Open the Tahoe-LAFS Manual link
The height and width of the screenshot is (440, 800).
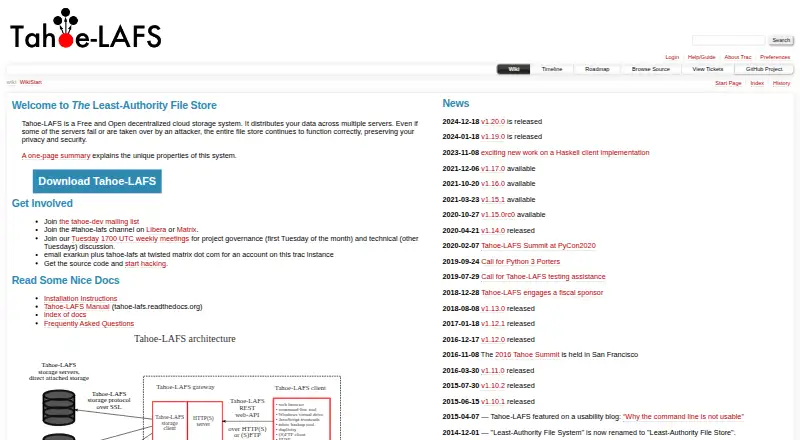pyautogui.click(x=77, y=307)
